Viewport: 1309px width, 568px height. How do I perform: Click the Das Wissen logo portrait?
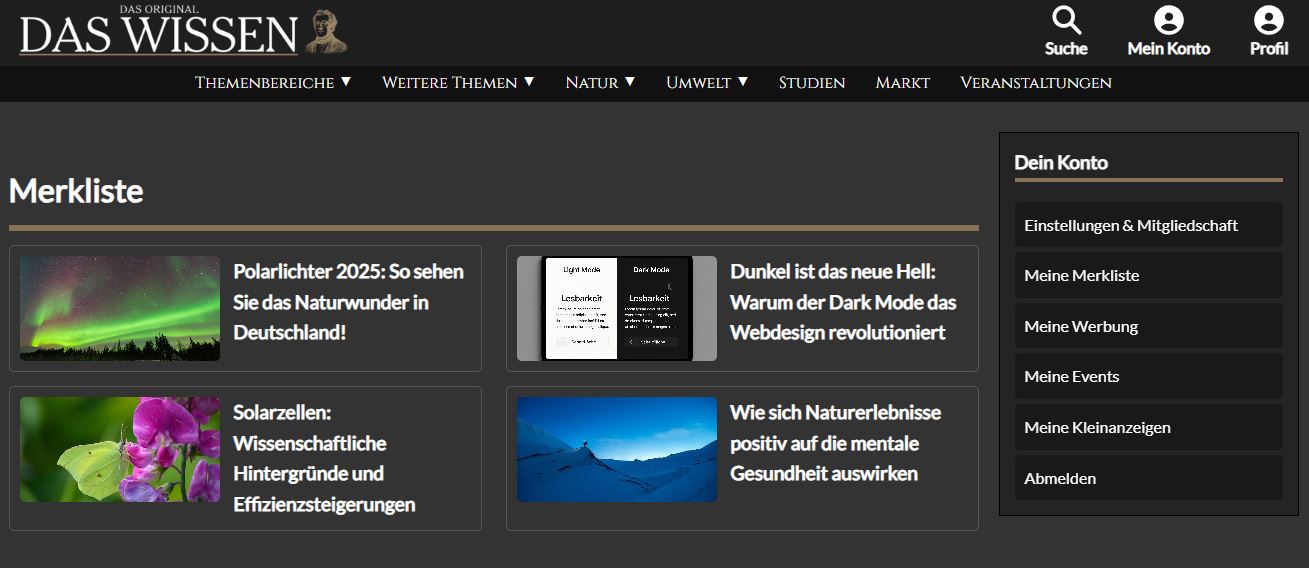(326, 32)
